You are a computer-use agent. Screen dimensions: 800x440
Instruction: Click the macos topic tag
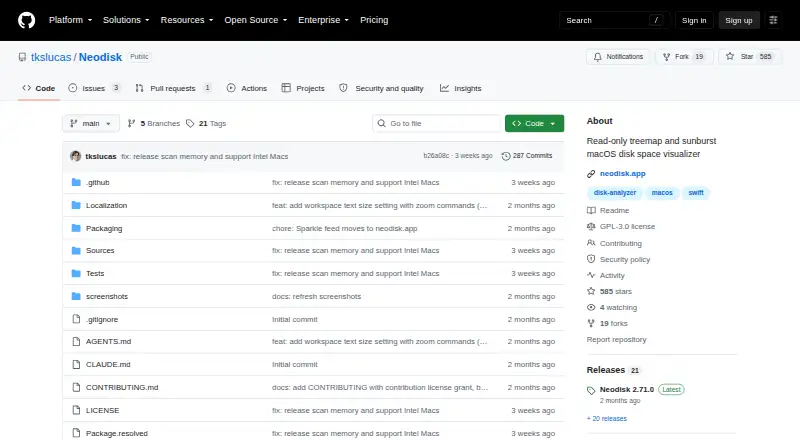pos(662,193)
